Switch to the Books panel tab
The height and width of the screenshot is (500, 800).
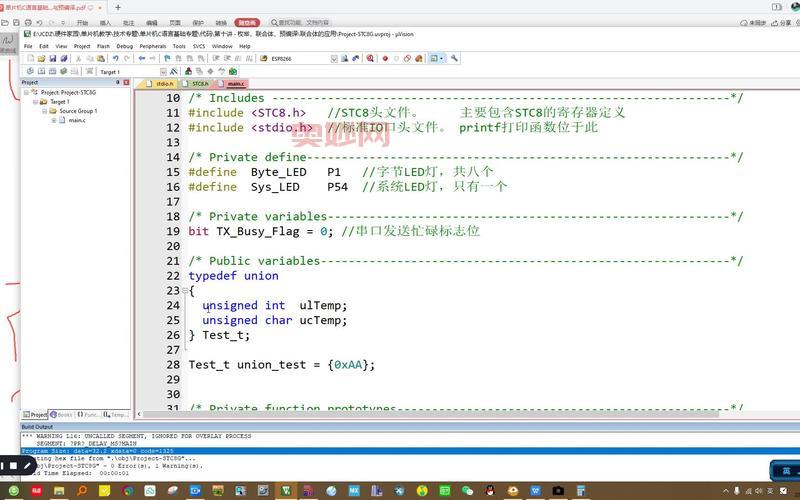(63, 414)
